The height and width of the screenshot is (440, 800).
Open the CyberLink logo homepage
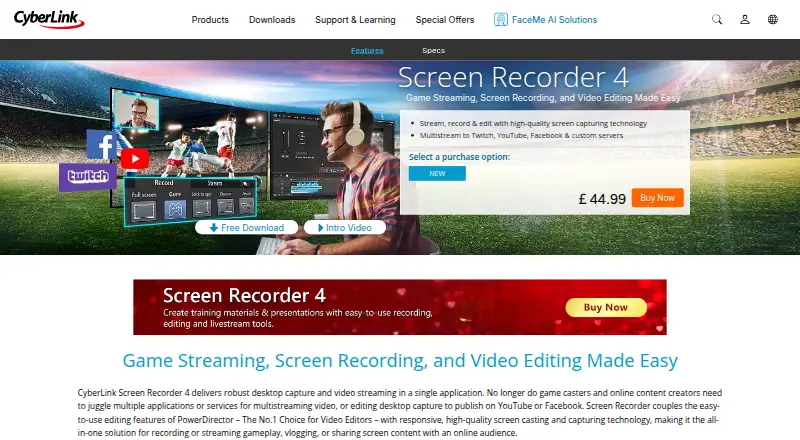(x=49, y=19)
